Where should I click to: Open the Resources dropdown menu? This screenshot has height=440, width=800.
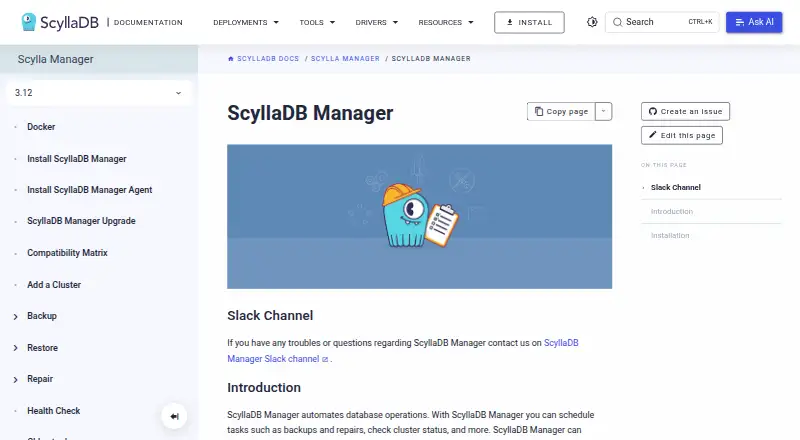coord(446,22)
